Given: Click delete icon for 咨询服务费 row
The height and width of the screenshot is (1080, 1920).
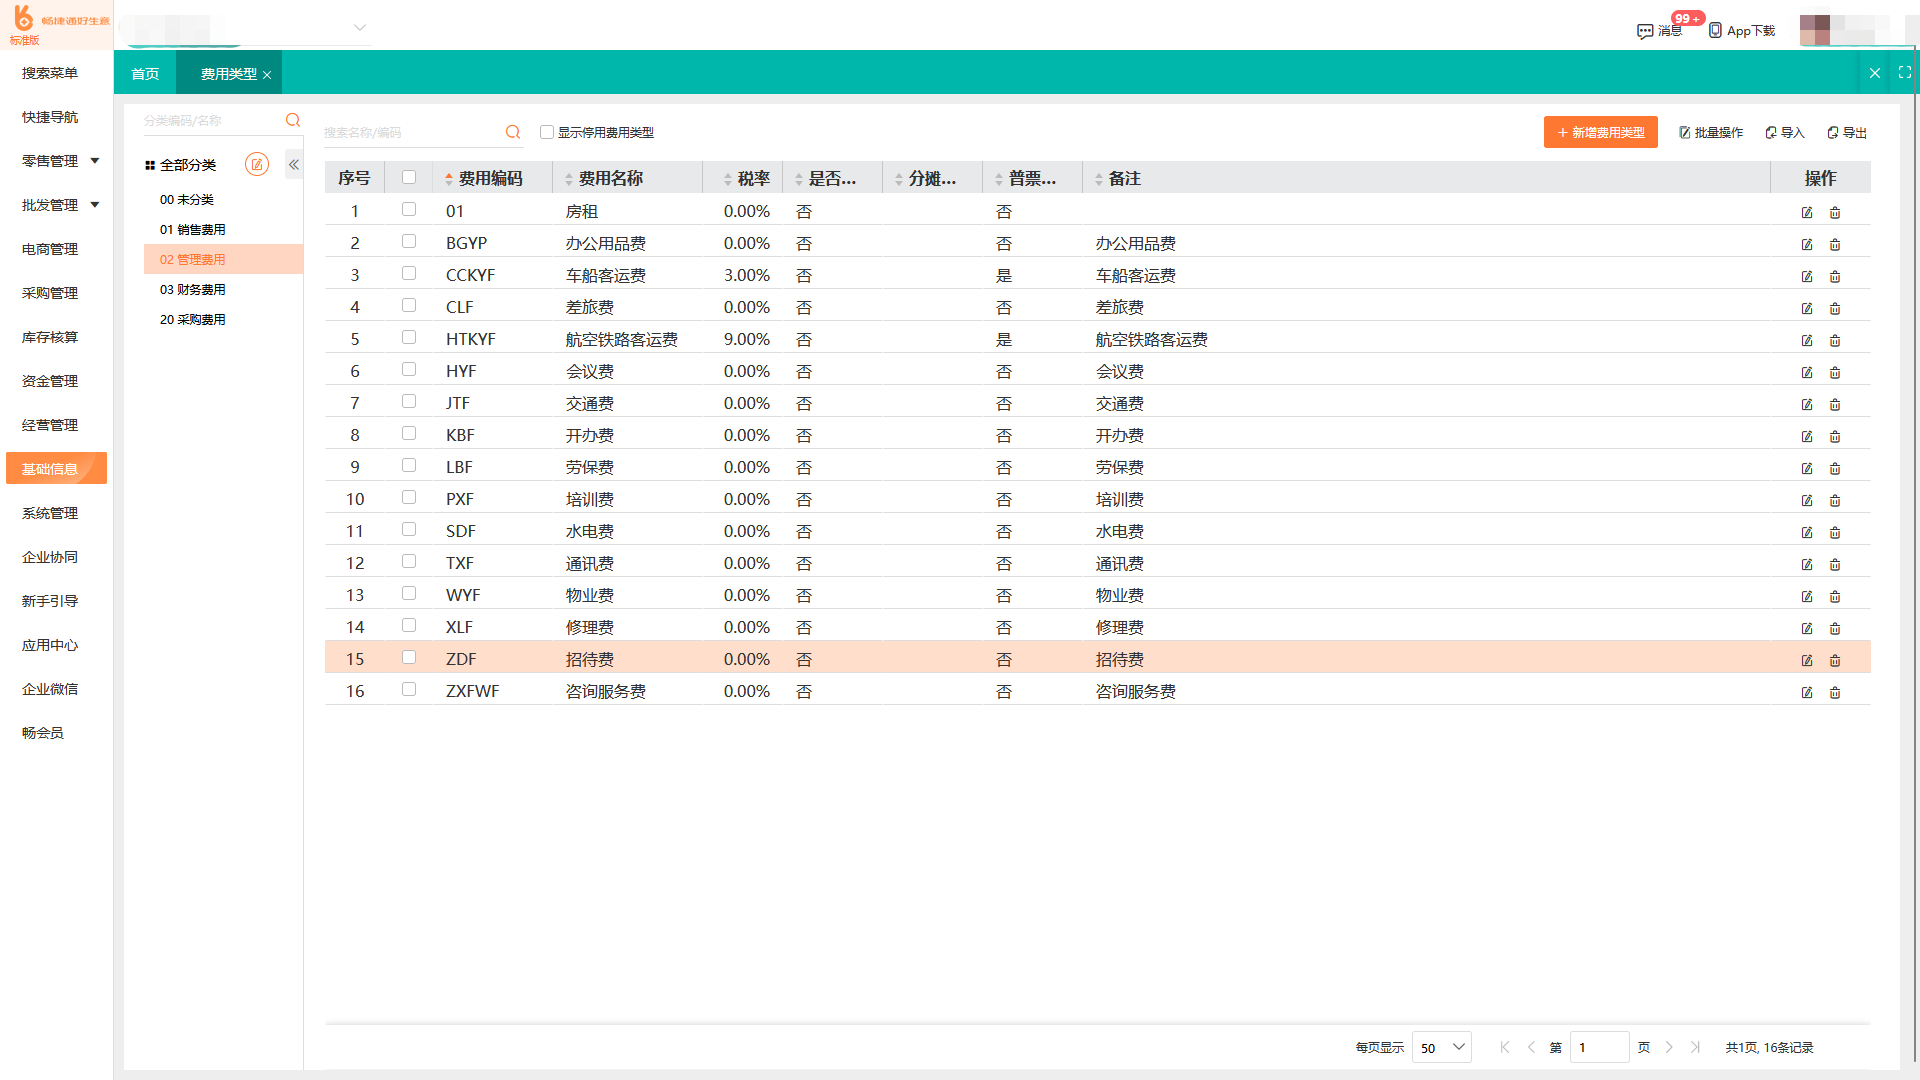Looking at the screenshot, I should [1834, 691].
